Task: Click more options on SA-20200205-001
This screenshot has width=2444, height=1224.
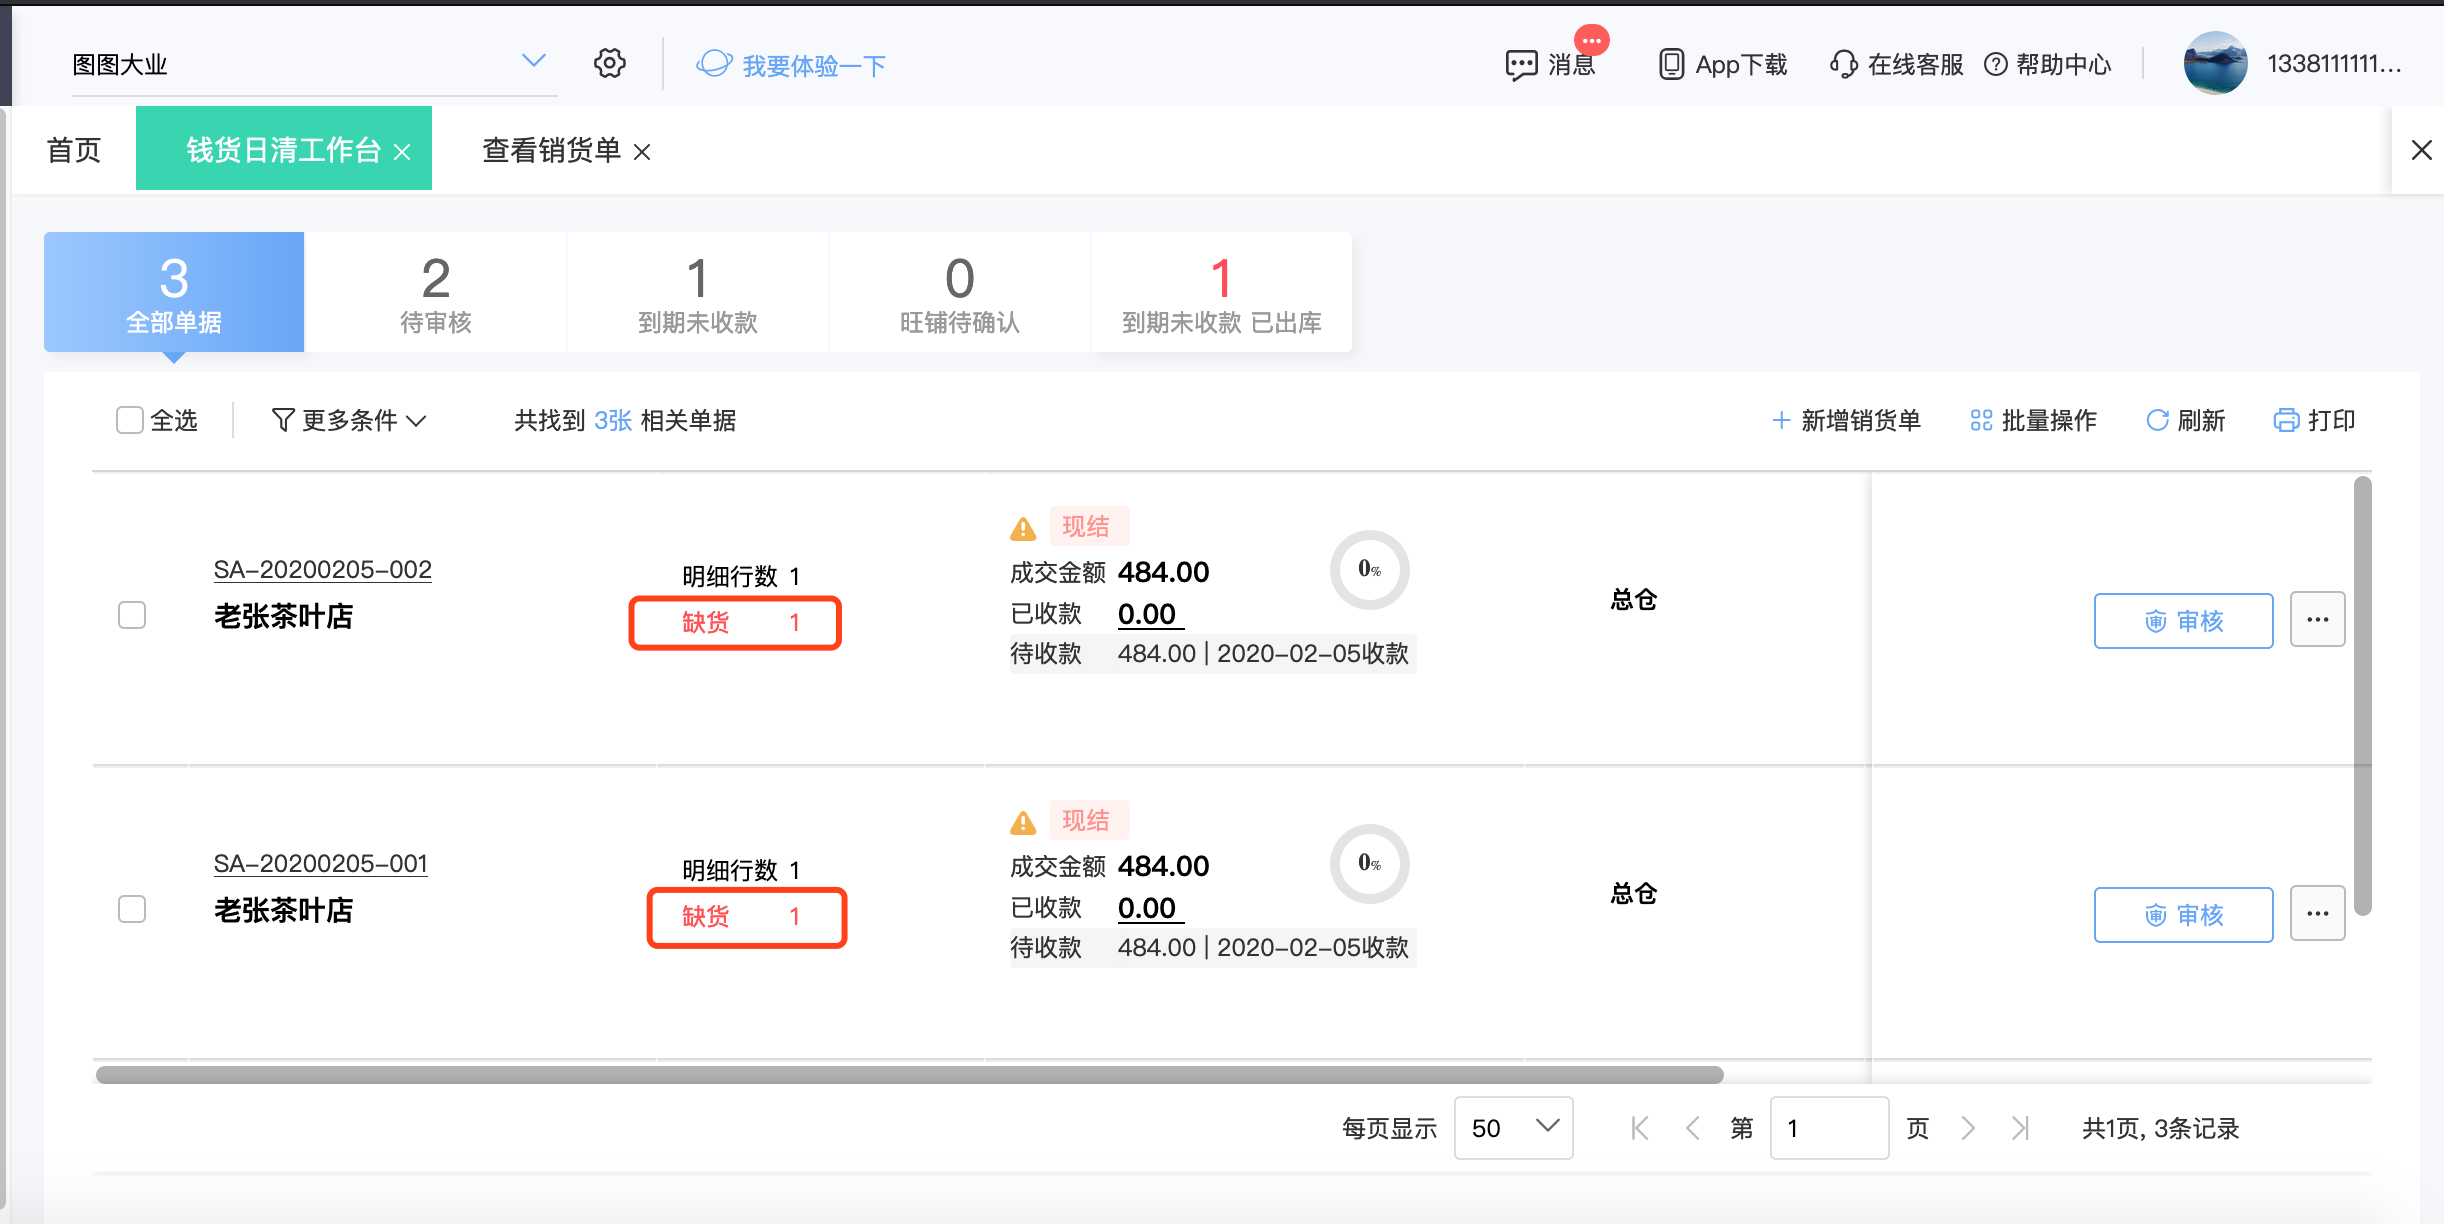Action: click(2316, 913)
